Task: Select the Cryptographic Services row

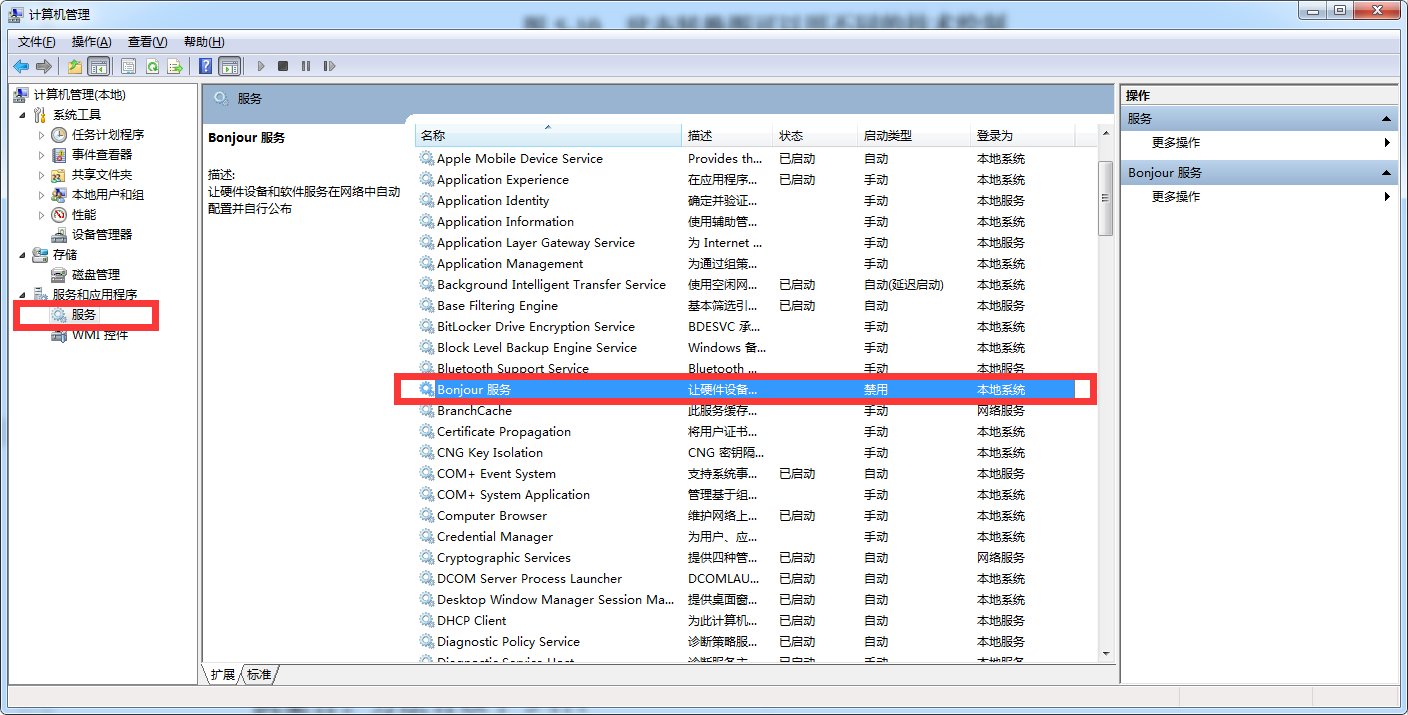Action: pyautogui.click(x=503, y=558)
